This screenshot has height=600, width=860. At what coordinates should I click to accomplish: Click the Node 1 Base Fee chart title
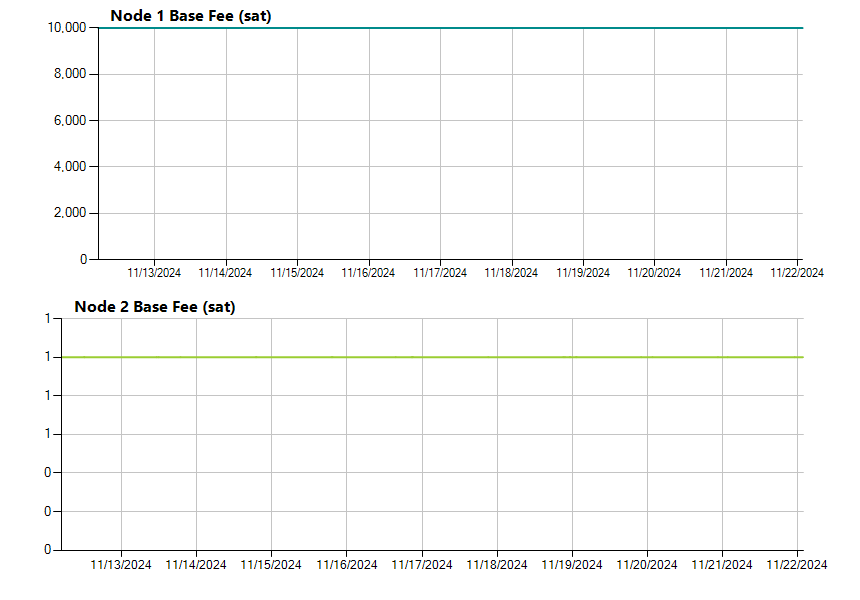point(190,16)
